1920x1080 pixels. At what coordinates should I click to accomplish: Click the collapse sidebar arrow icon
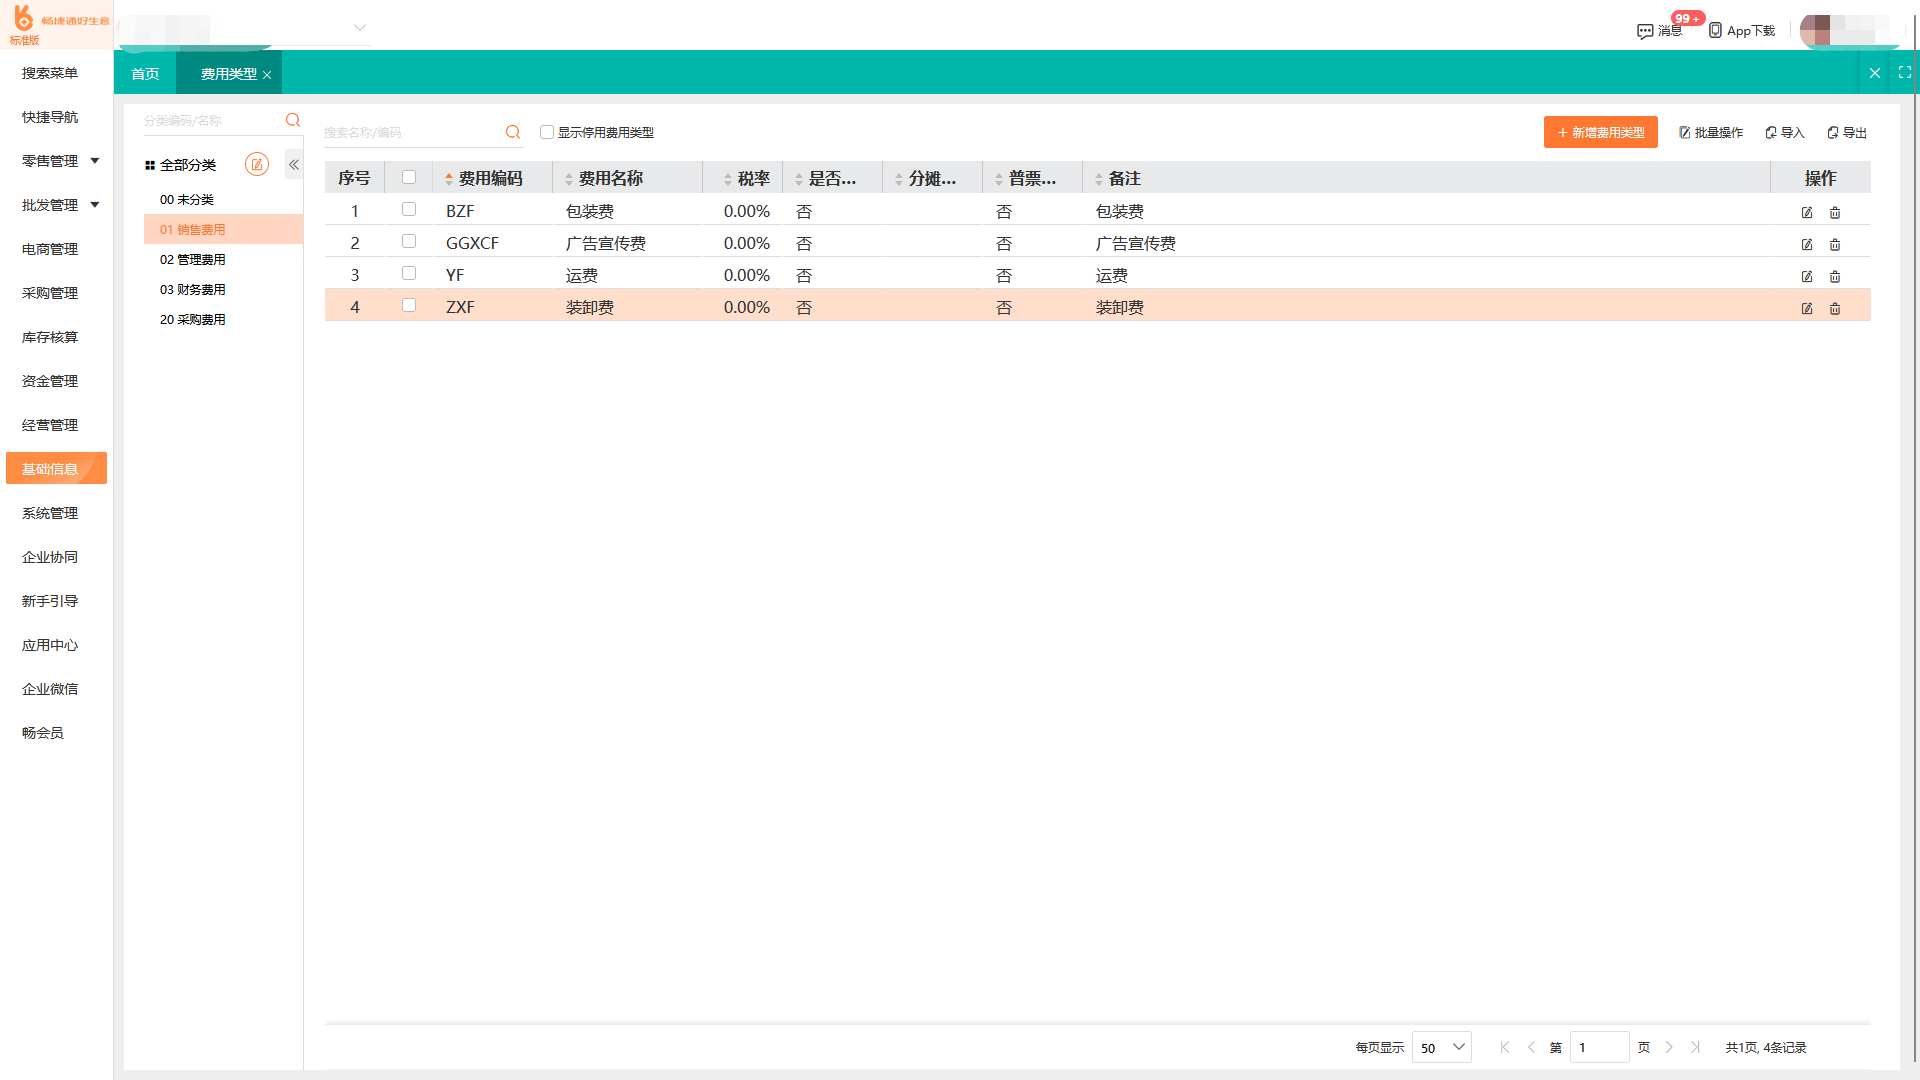pos(294,164)
